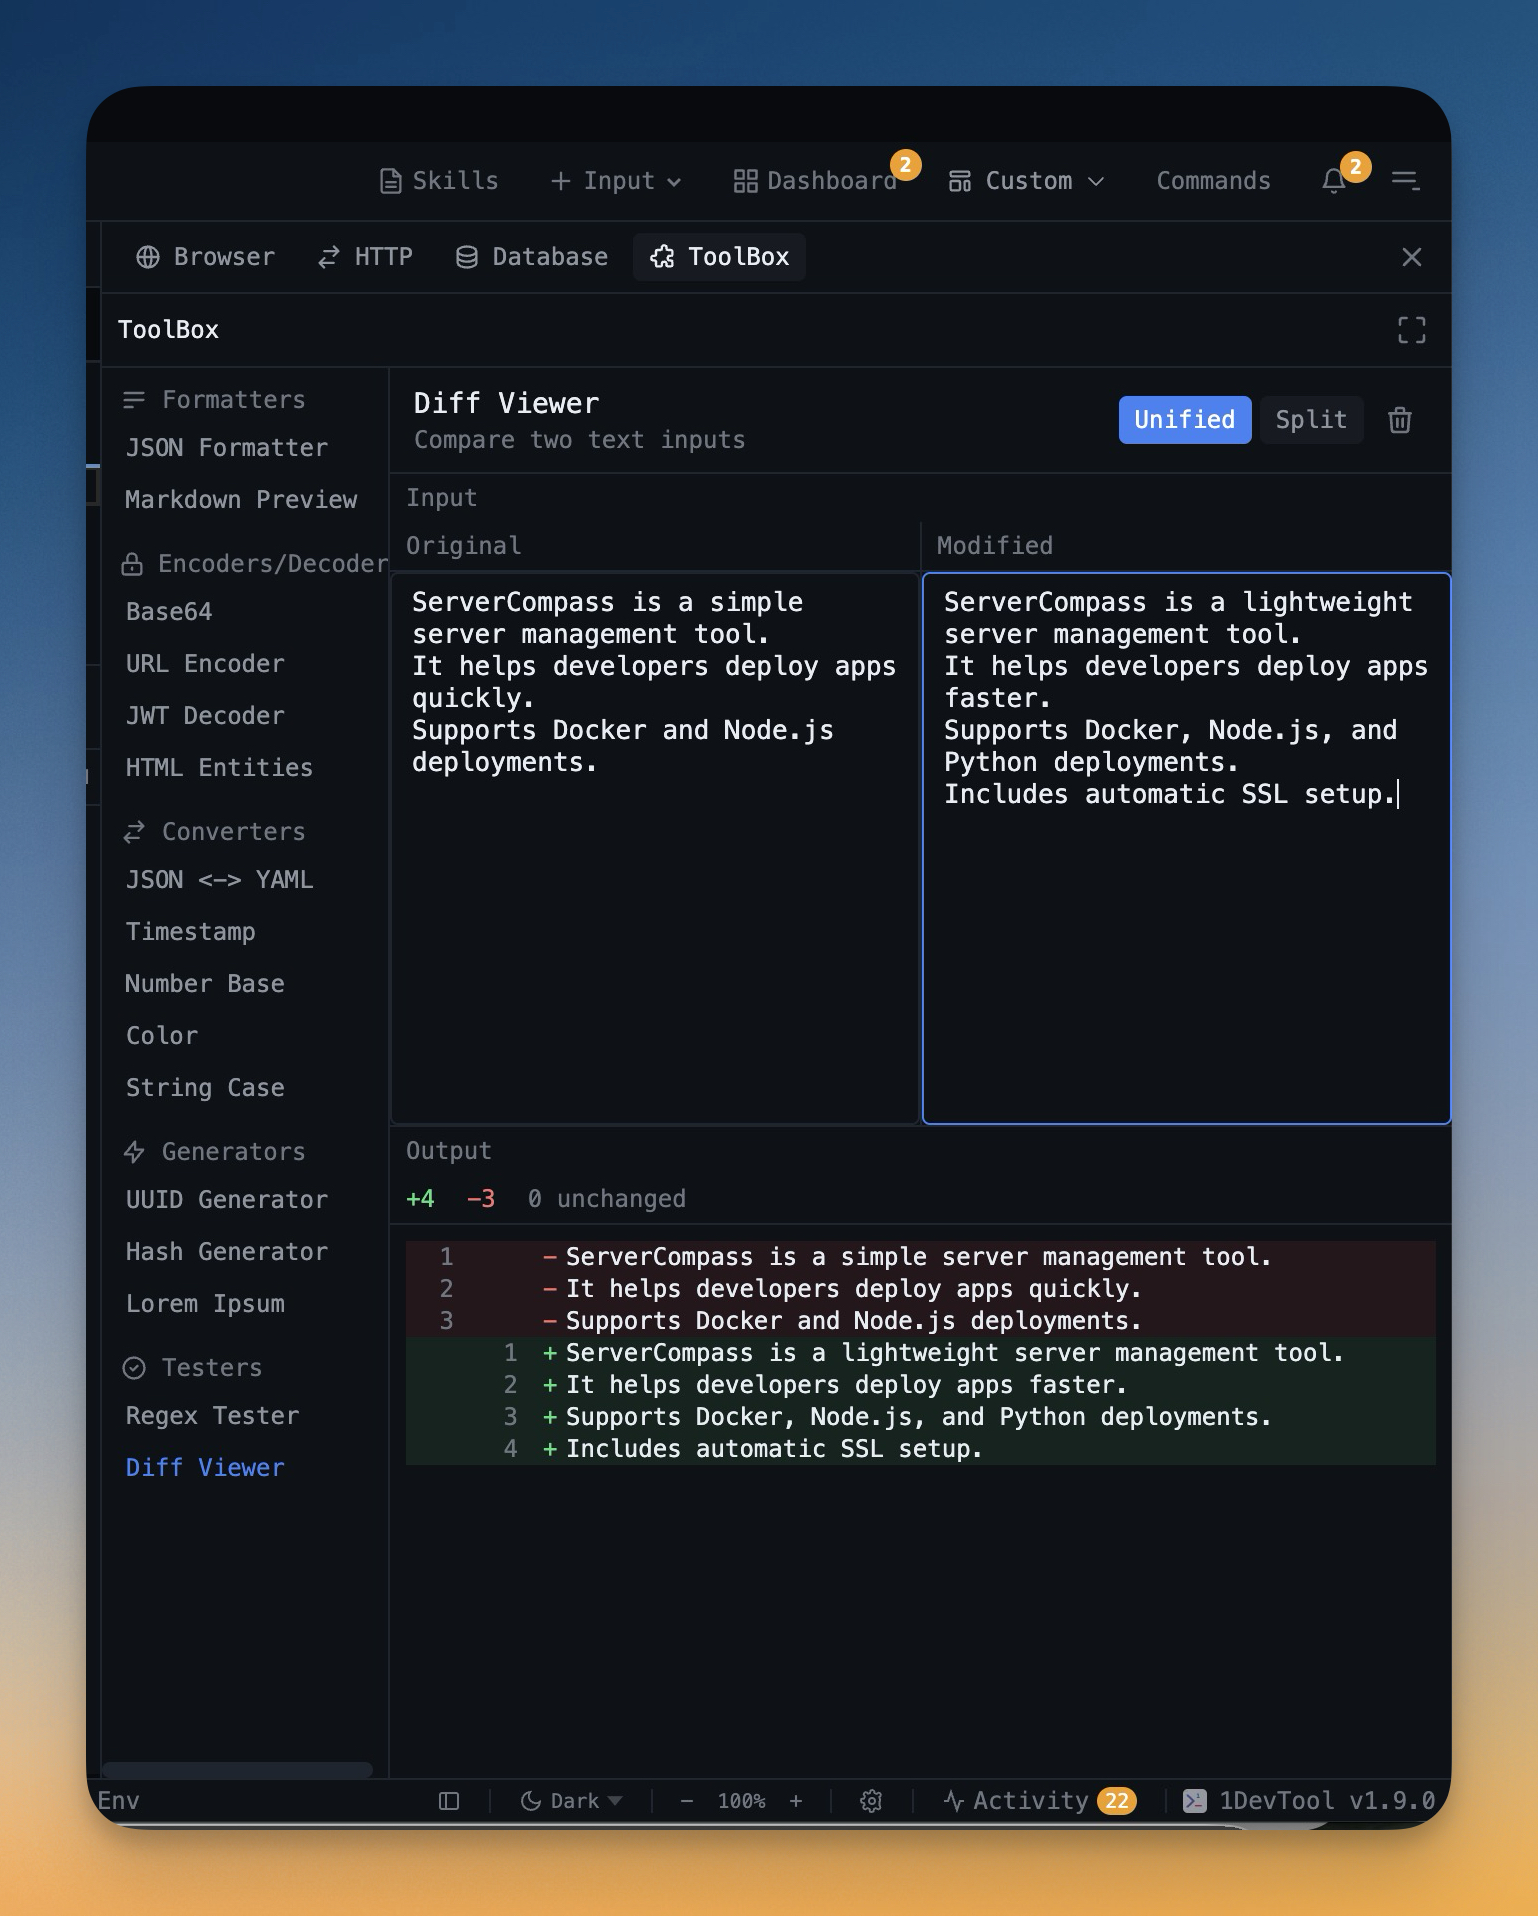The height and width of the screenshot is (1916, 1538).
Task: Open the notifications bell
Action: [1333, 181]
